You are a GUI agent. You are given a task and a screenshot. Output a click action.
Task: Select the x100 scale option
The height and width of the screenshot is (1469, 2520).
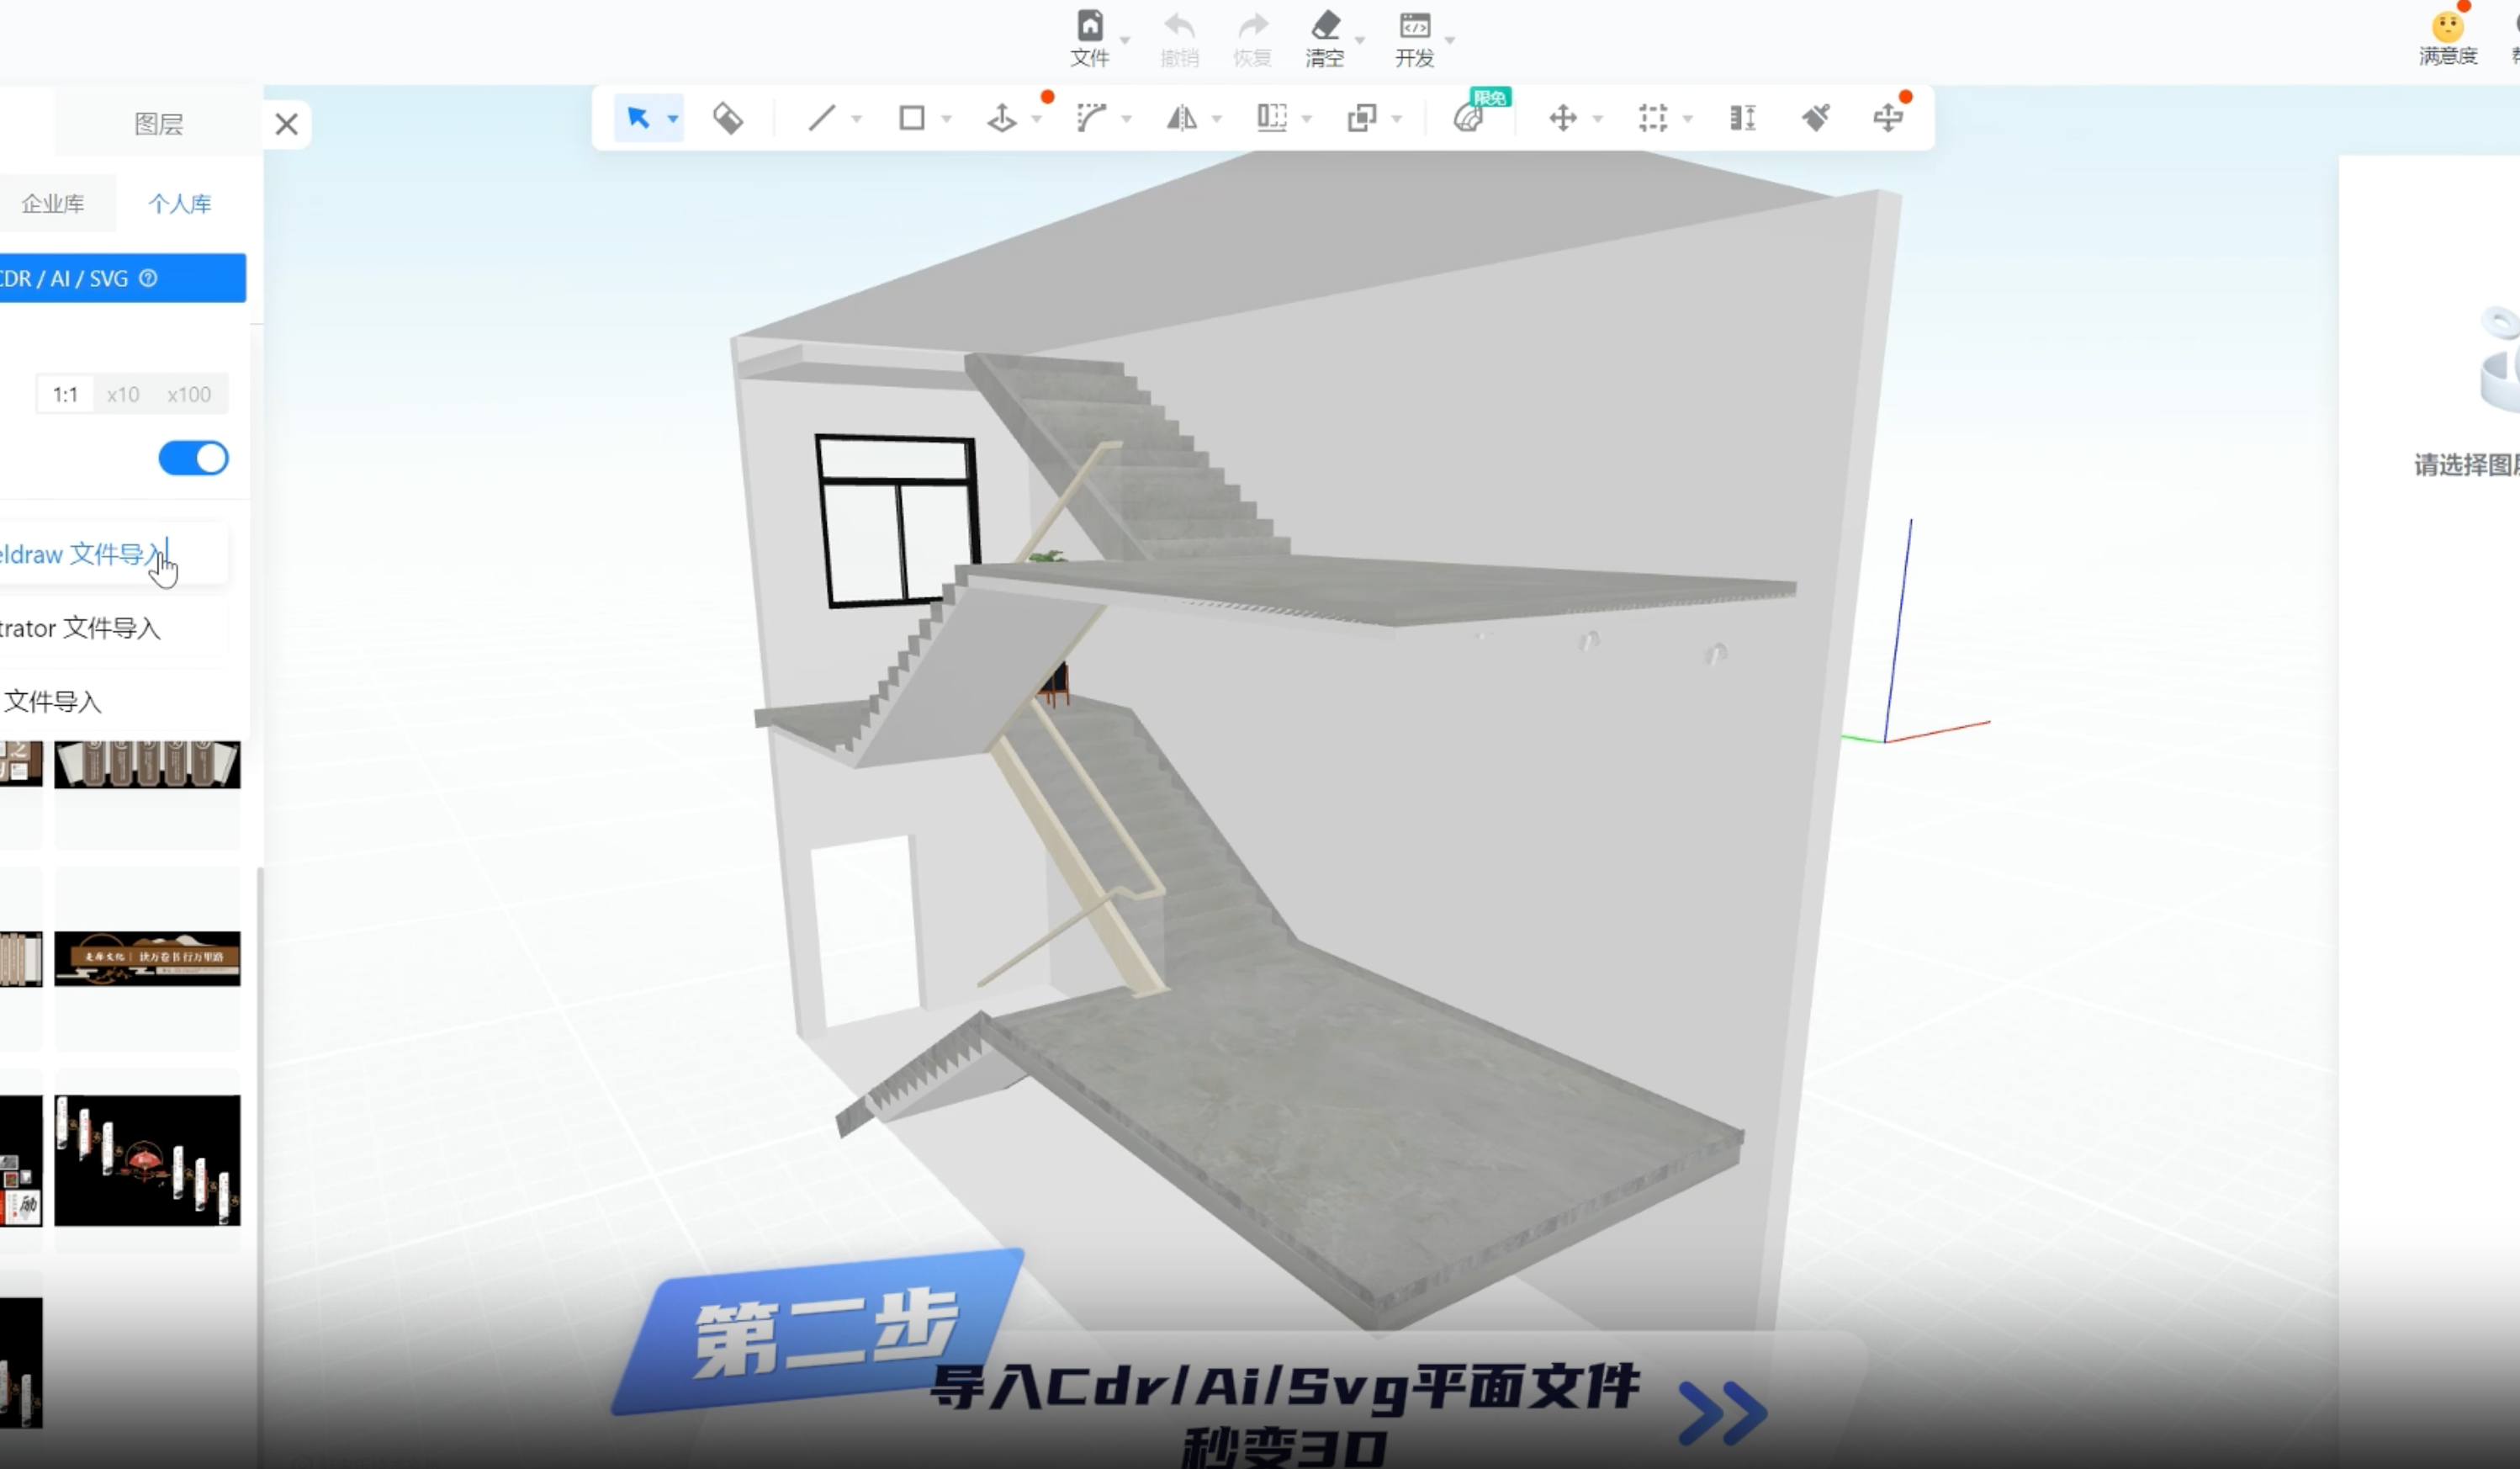189,394
